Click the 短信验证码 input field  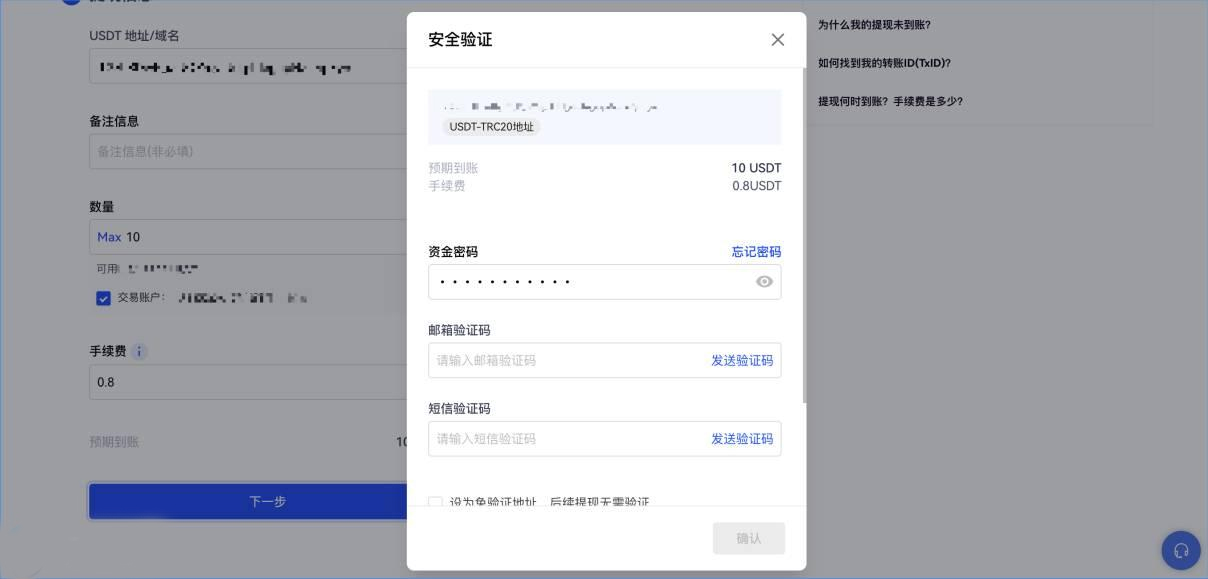coord(565,439)
